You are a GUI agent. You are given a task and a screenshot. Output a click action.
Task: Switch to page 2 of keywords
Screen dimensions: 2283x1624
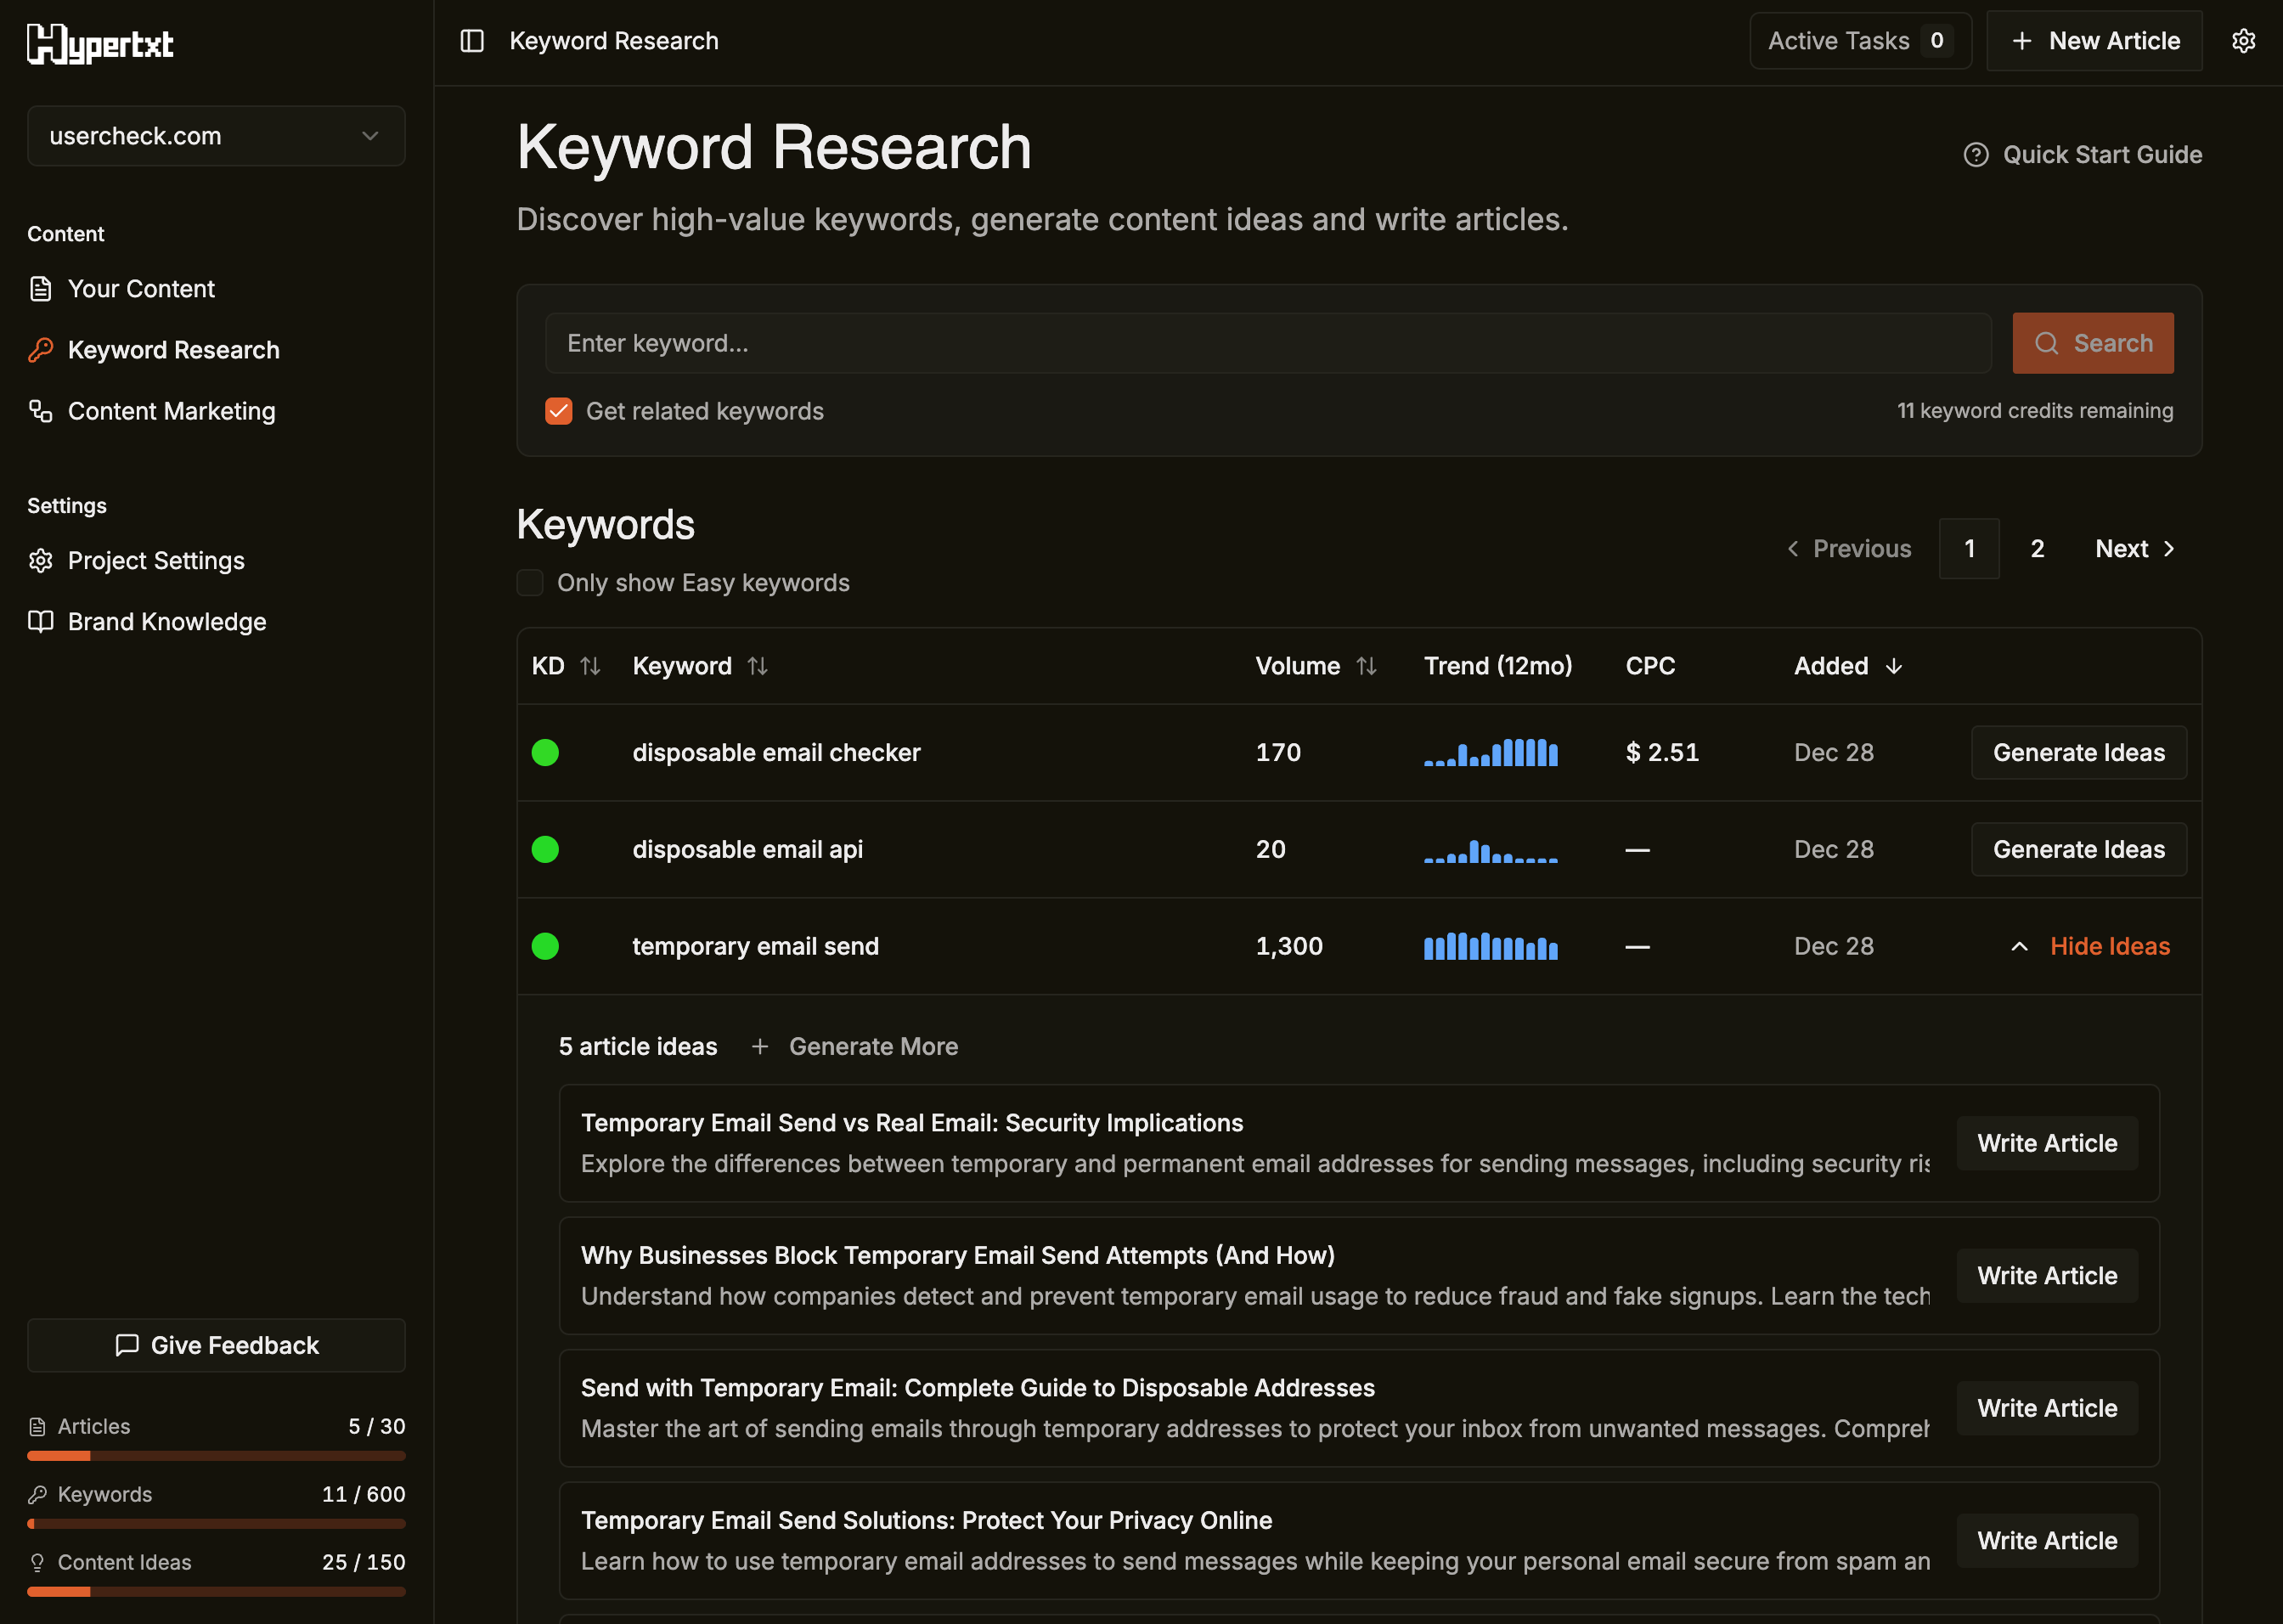click(2037, 548)
